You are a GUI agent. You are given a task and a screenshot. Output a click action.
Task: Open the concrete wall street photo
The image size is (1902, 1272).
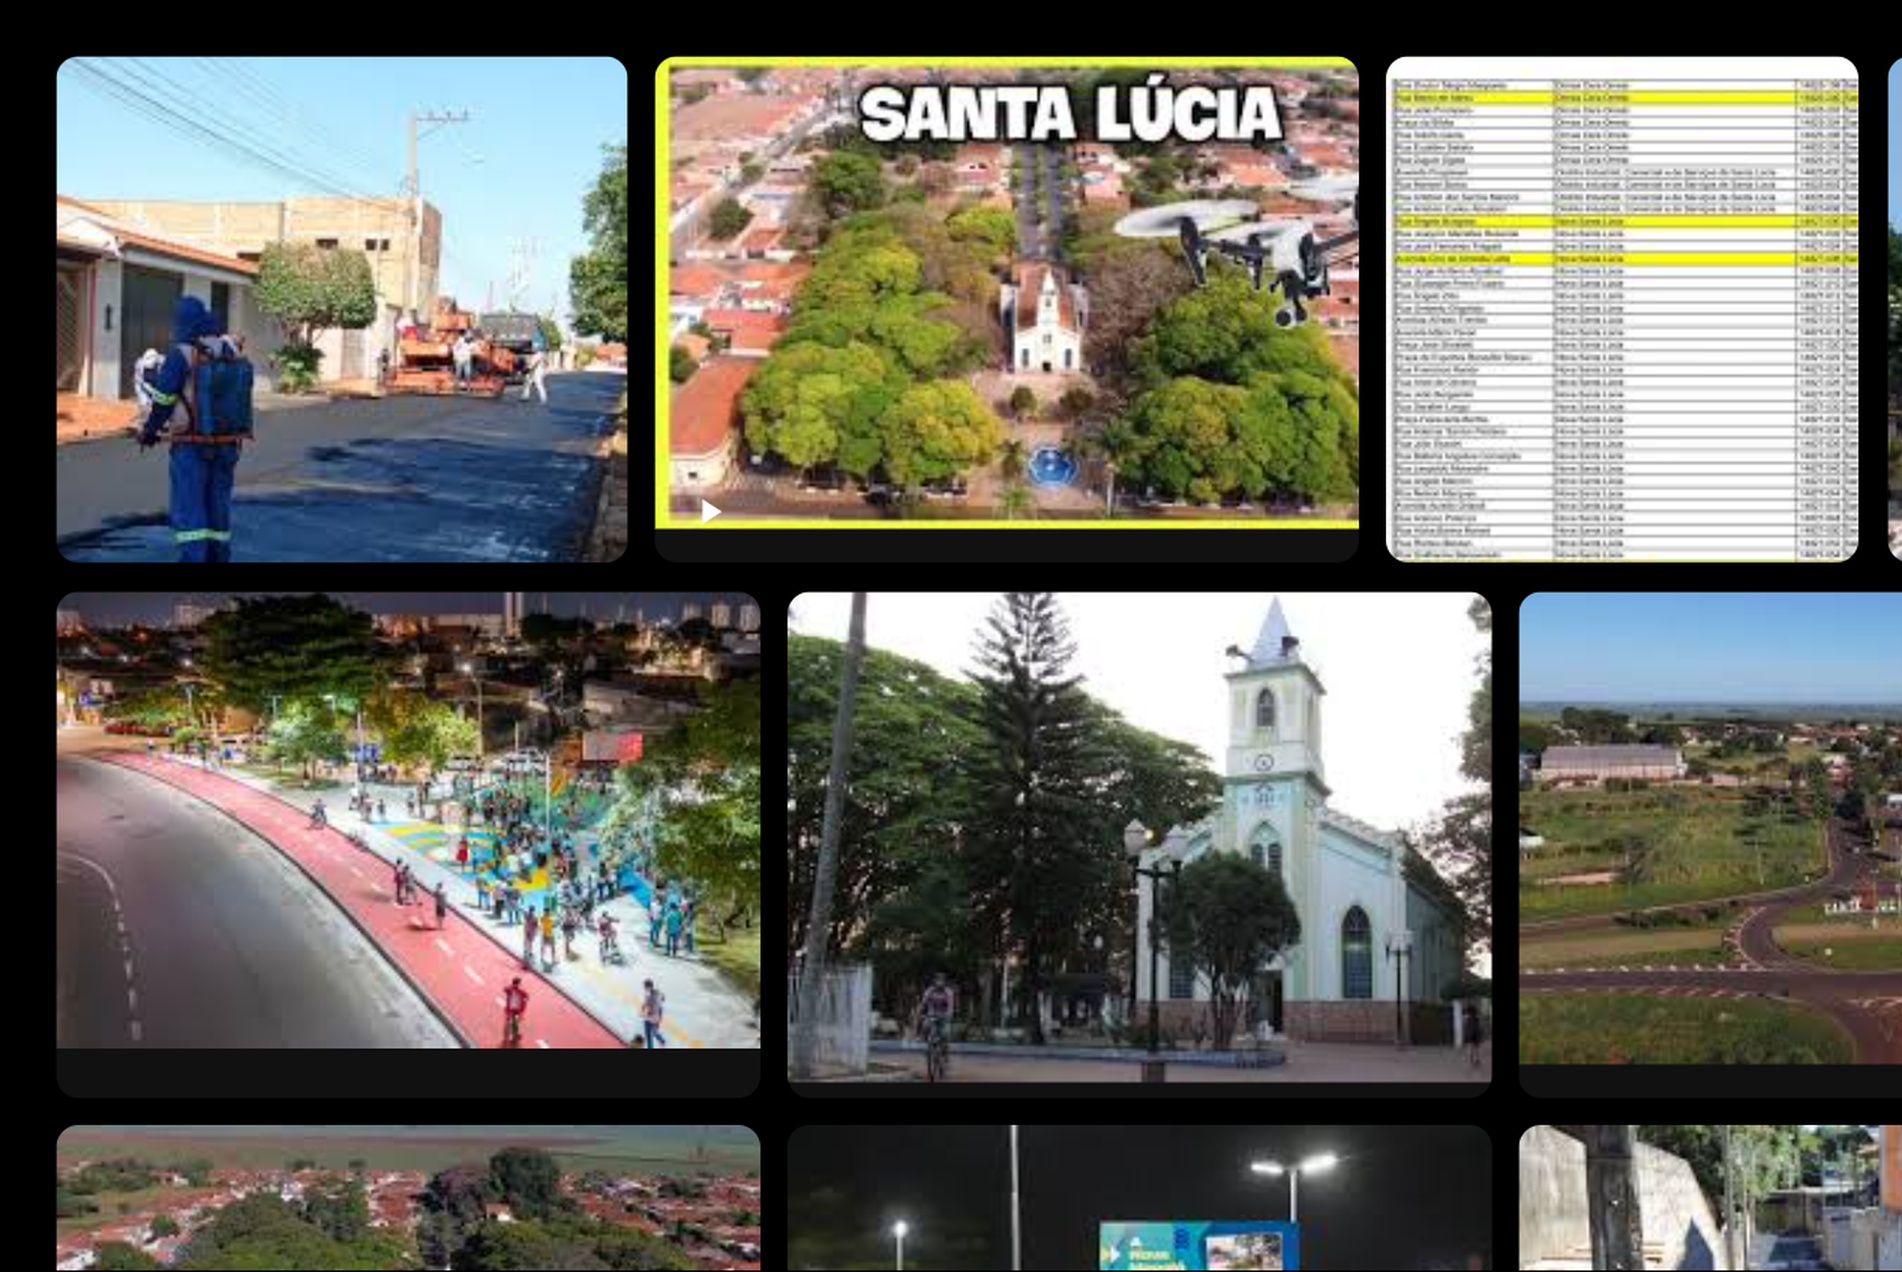tap(1710, 1198)
